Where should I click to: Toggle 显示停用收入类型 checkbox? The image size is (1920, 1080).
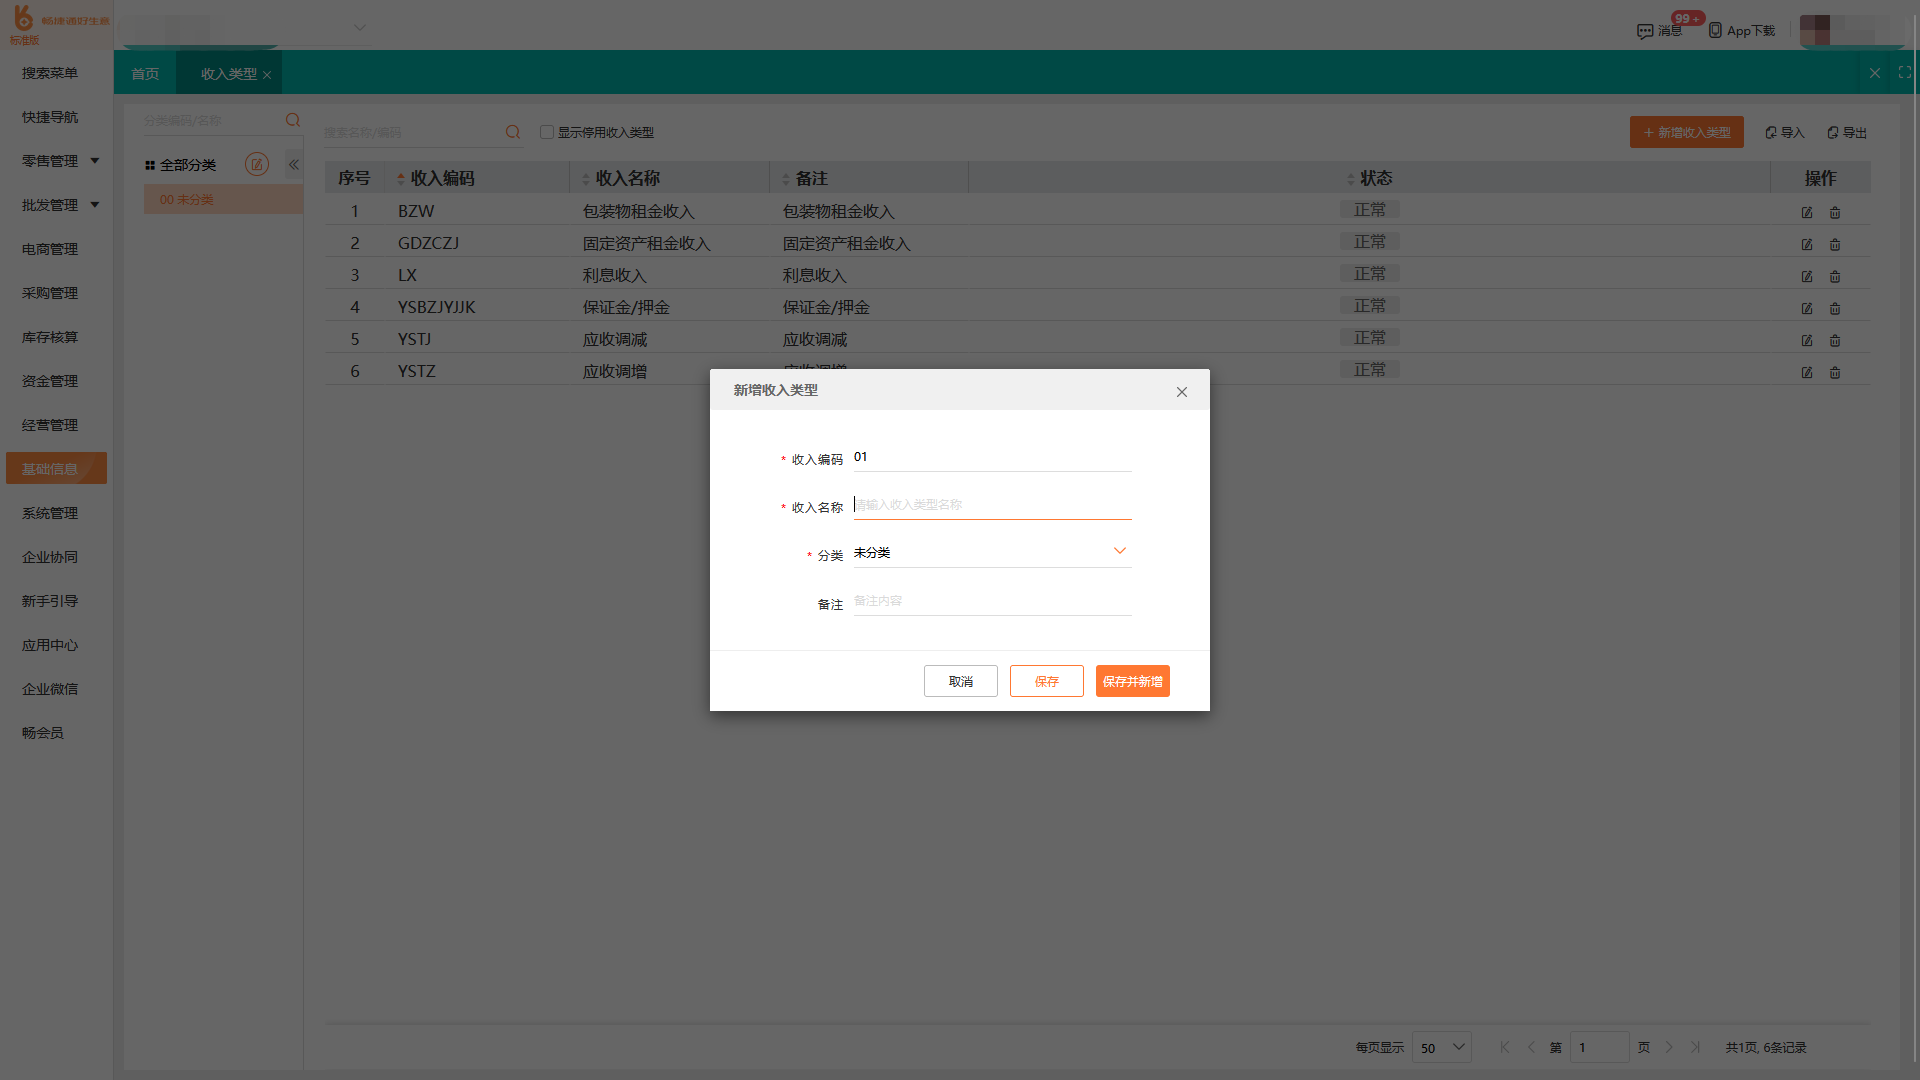546,132
